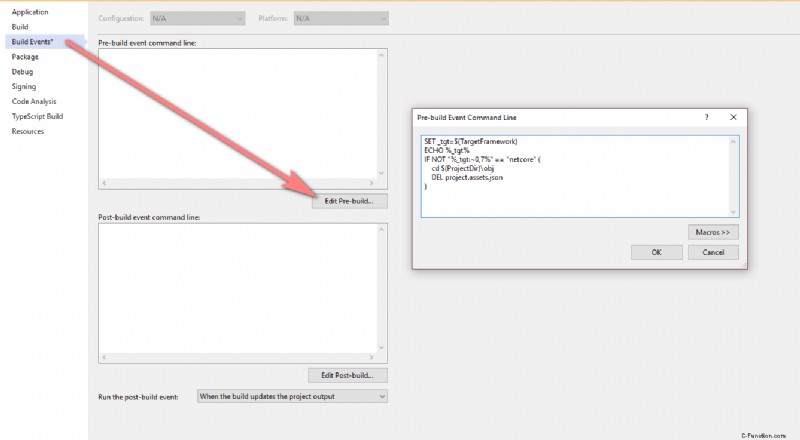This screenshot has width=800, height=440.
Task: Click the dialog help question mark icon
Action: [x=708, y=116]
